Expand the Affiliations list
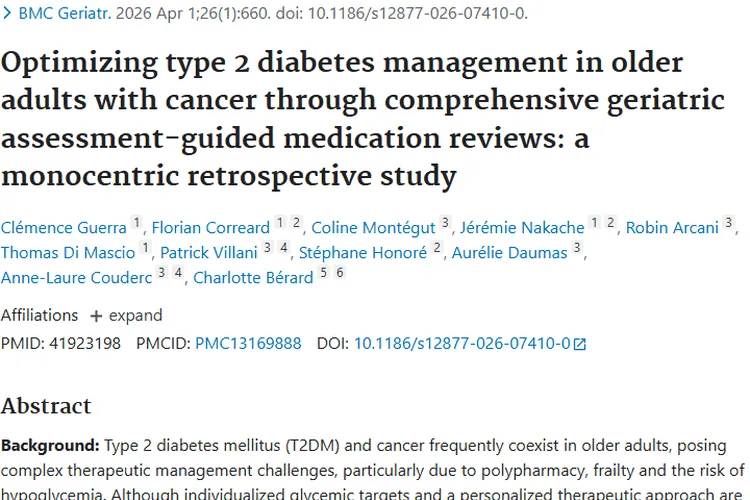Screen dimensions: 750x500 [x=126, y=316]
